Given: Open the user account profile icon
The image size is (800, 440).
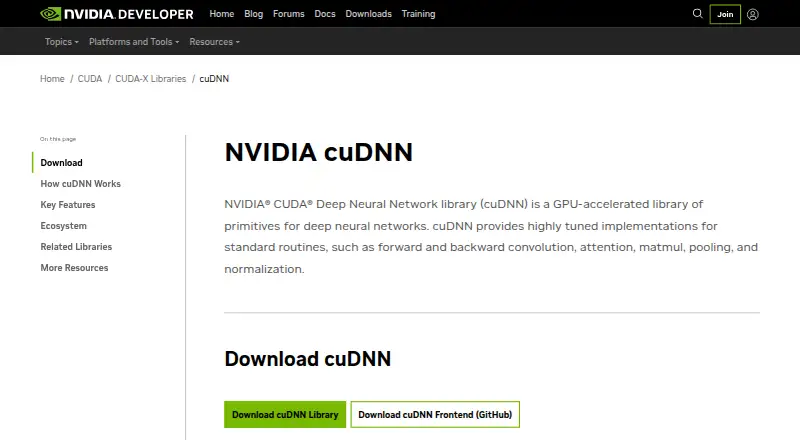Looking at the screenshot, I should pos(753,14).
